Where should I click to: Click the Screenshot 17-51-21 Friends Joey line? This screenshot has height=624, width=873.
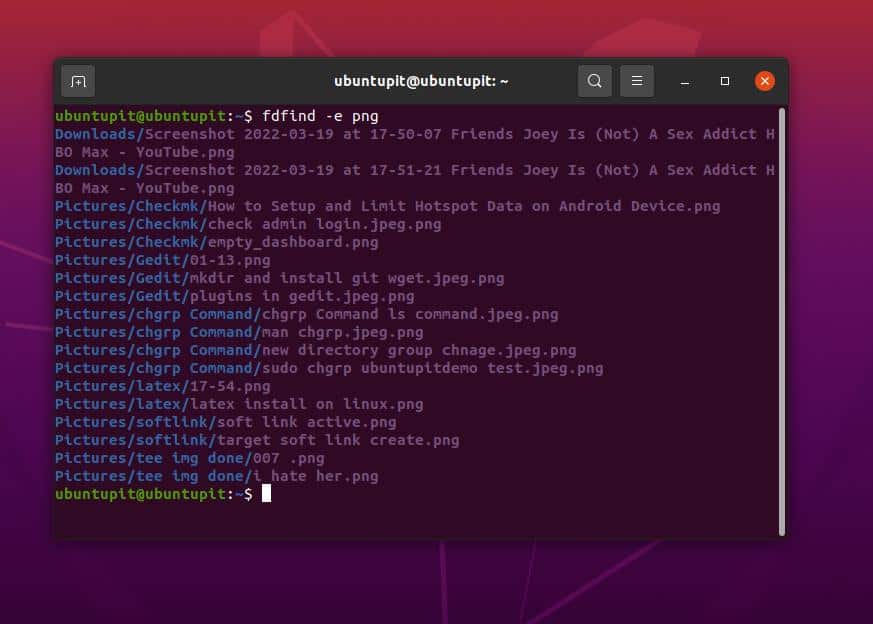pos(415,179)
